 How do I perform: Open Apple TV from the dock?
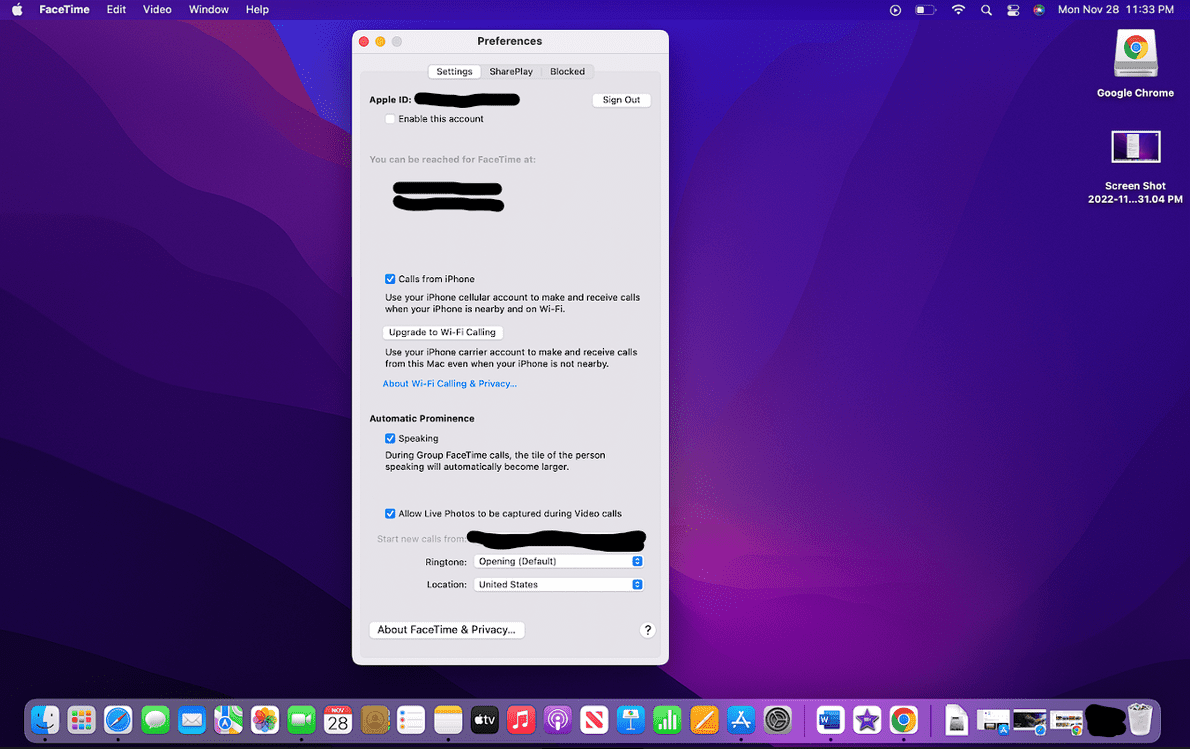tap(484, 719)
